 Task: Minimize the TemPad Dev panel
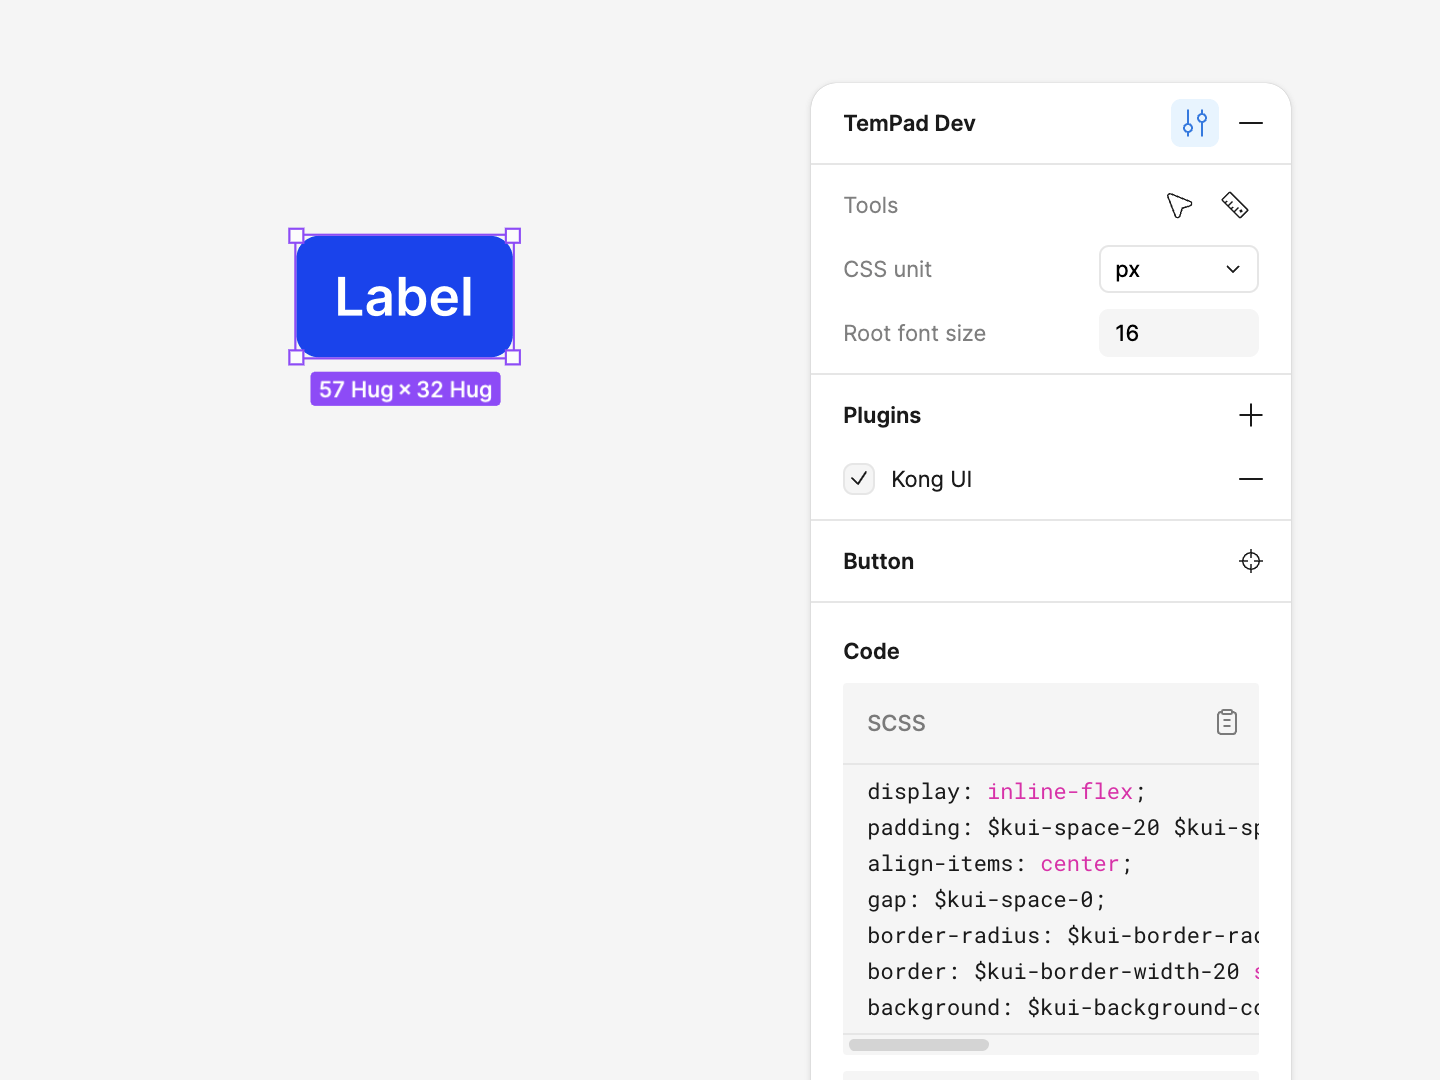(x=1250, y=123)
